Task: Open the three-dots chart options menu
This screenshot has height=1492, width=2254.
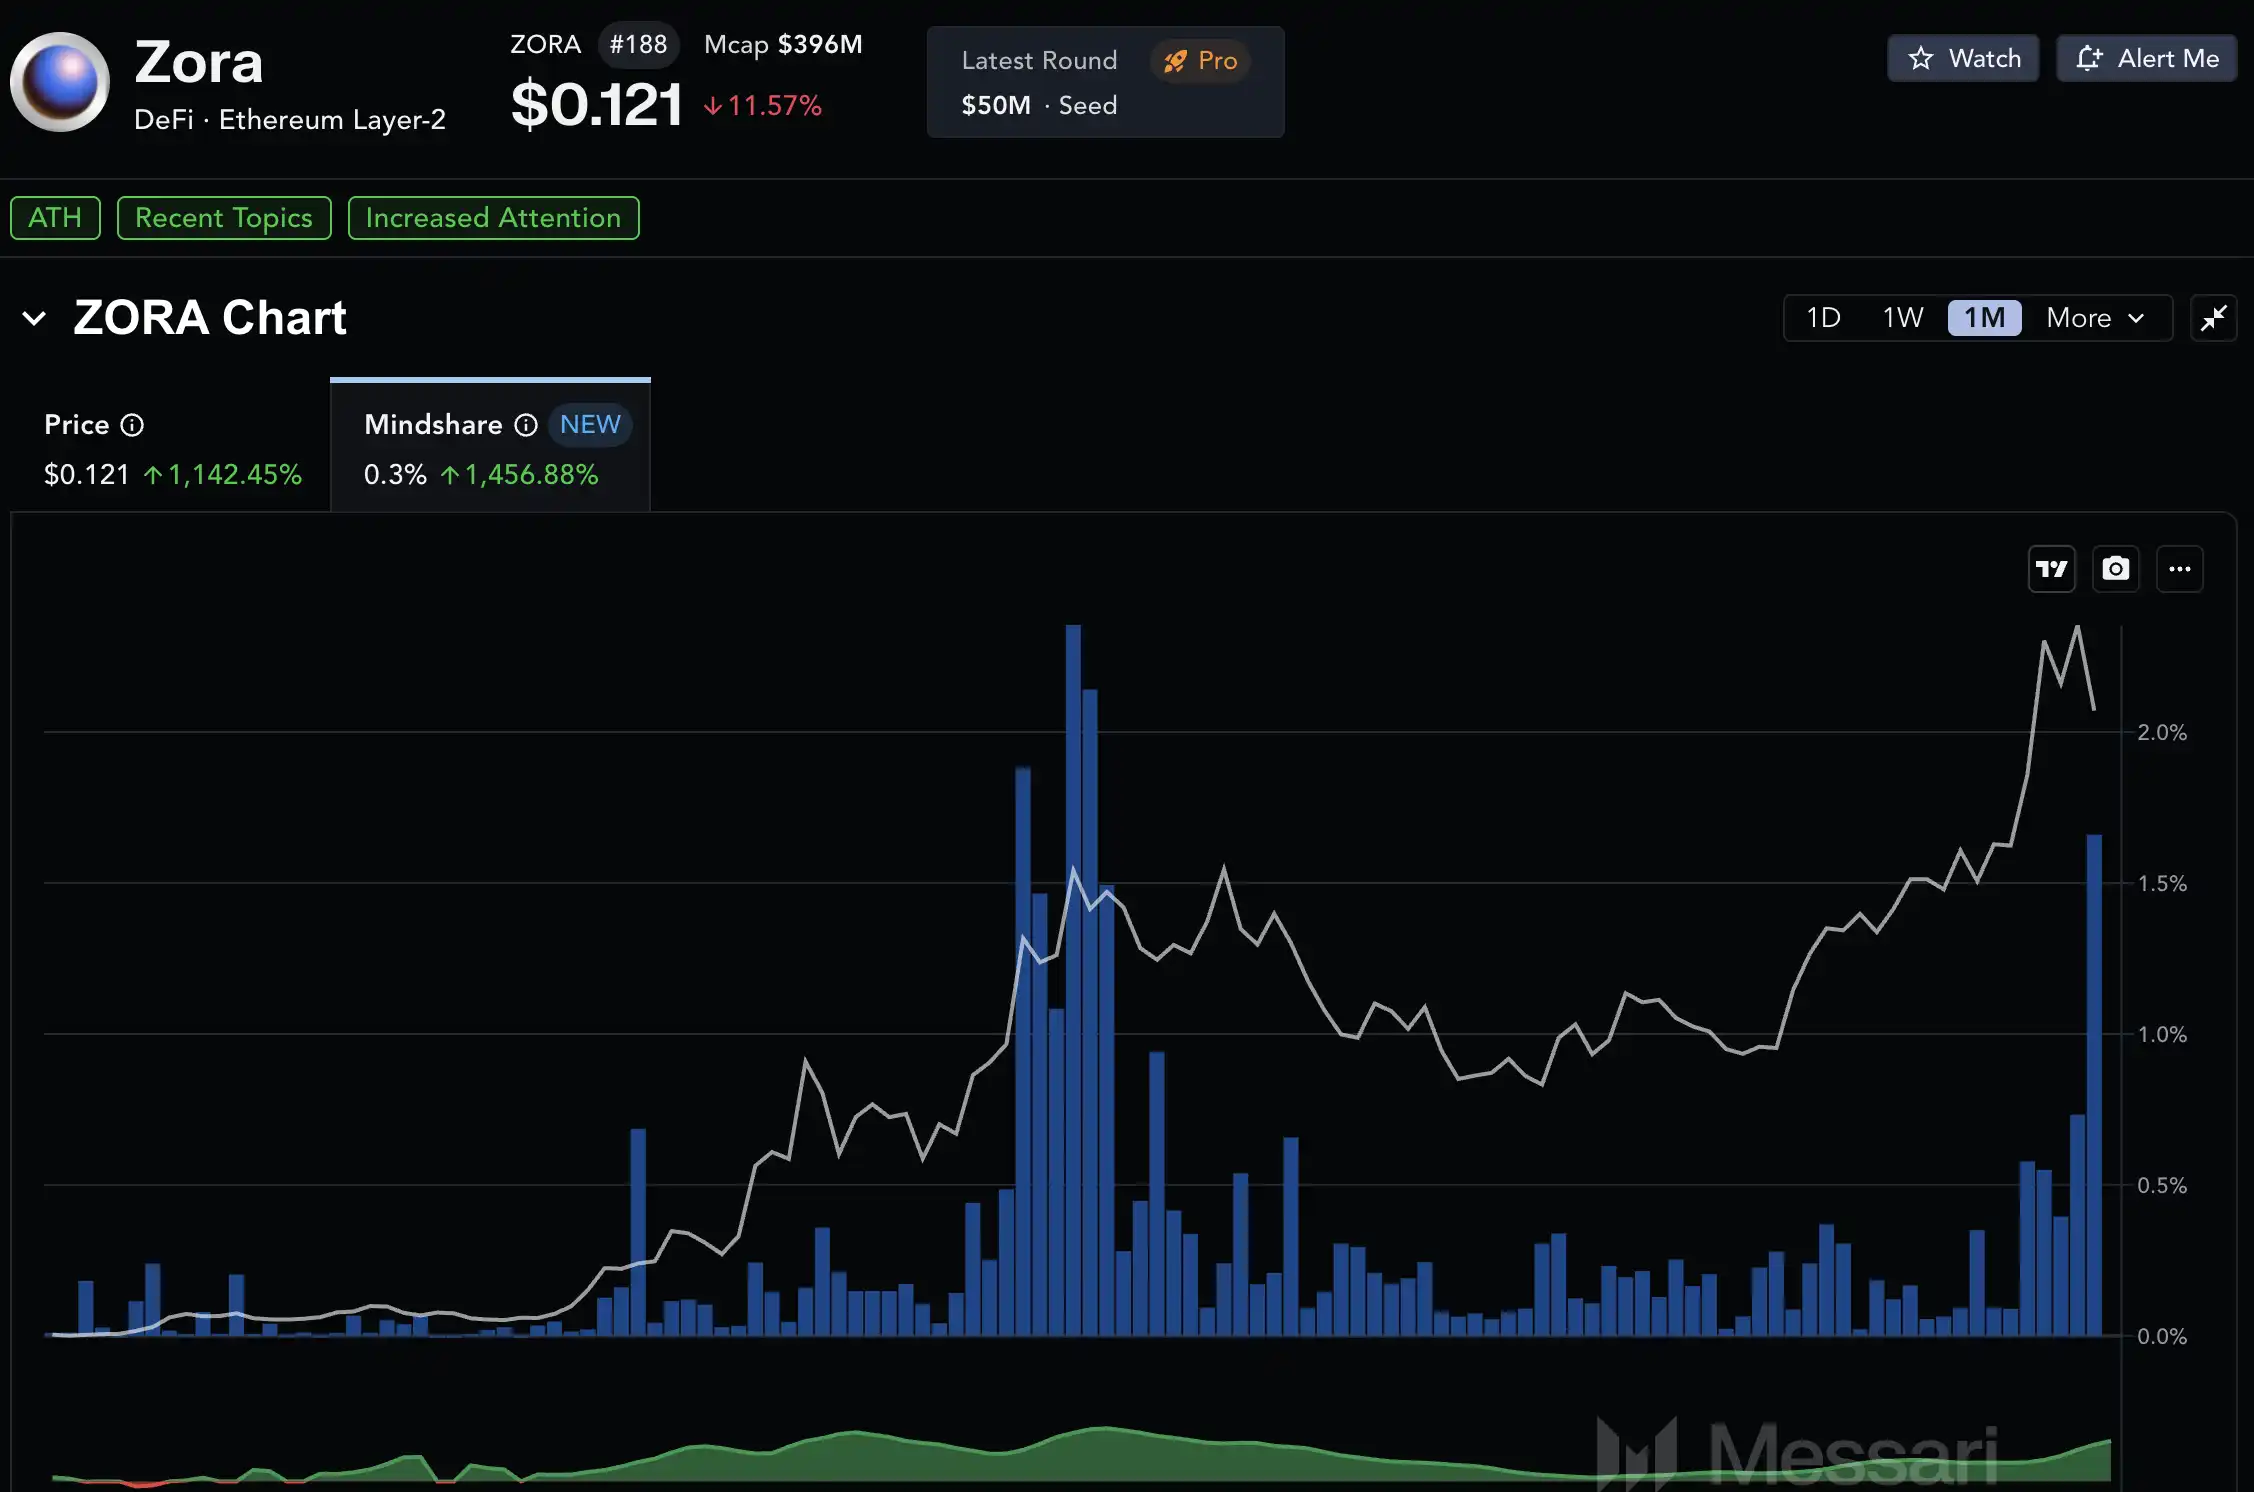Action: click(2179, 569)
